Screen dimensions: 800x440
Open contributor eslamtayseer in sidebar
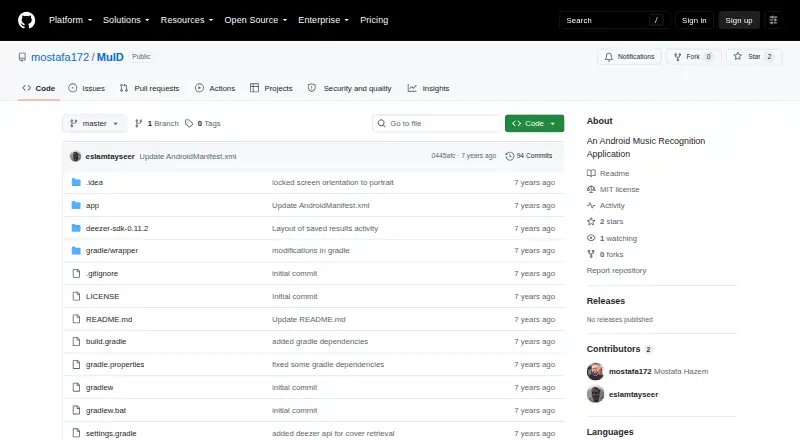tap(622, 395)
